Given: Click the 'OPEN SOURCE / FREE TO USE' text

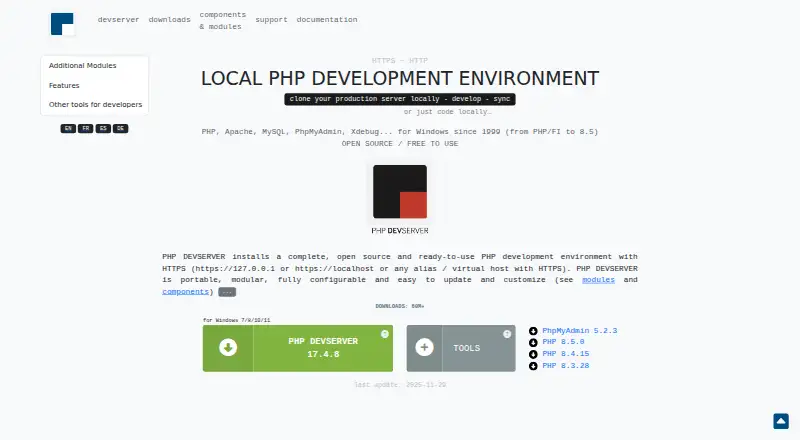Looking at the screenshot, I should 400,144.
